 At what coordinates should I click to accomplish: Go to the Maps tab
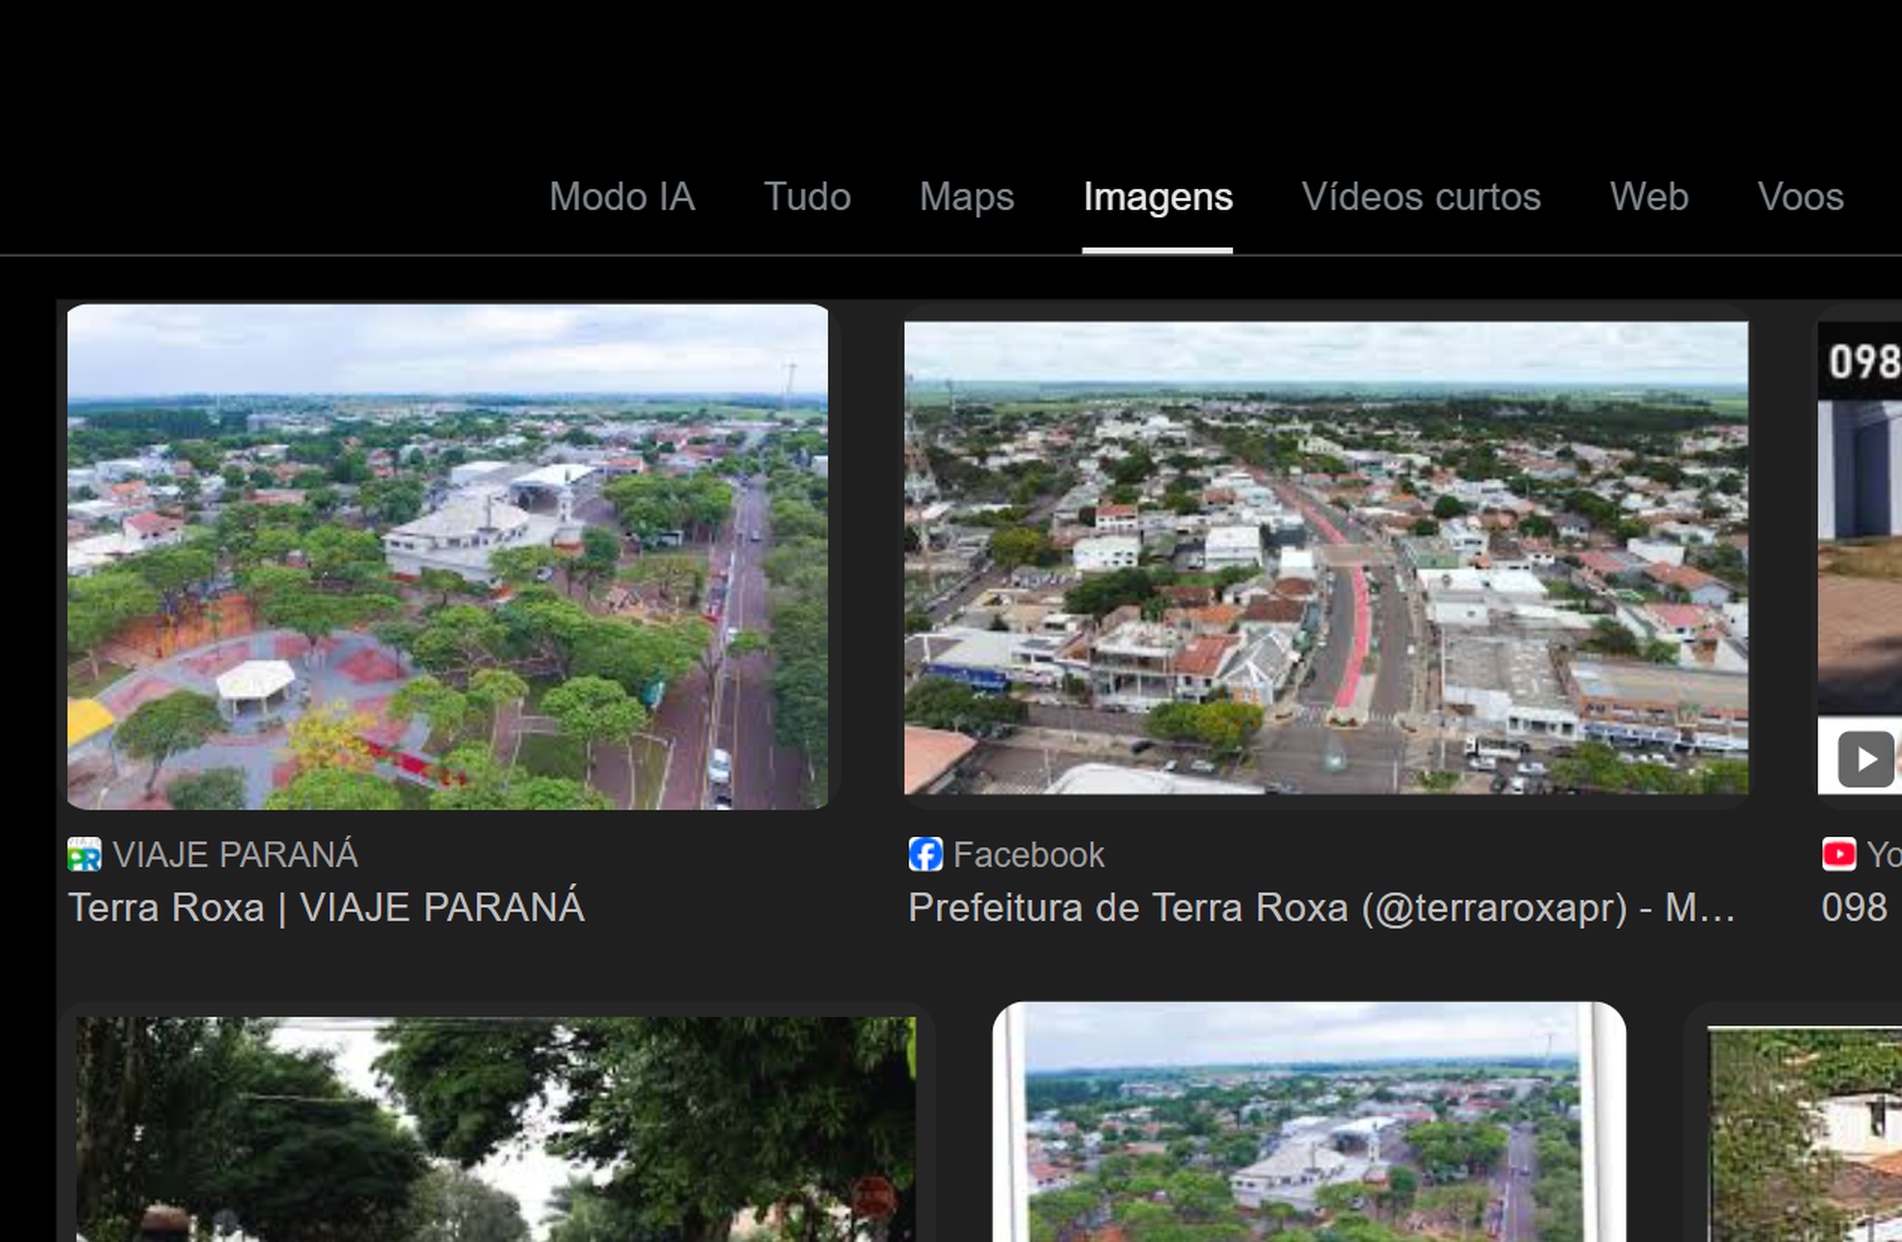coord(966,197)
